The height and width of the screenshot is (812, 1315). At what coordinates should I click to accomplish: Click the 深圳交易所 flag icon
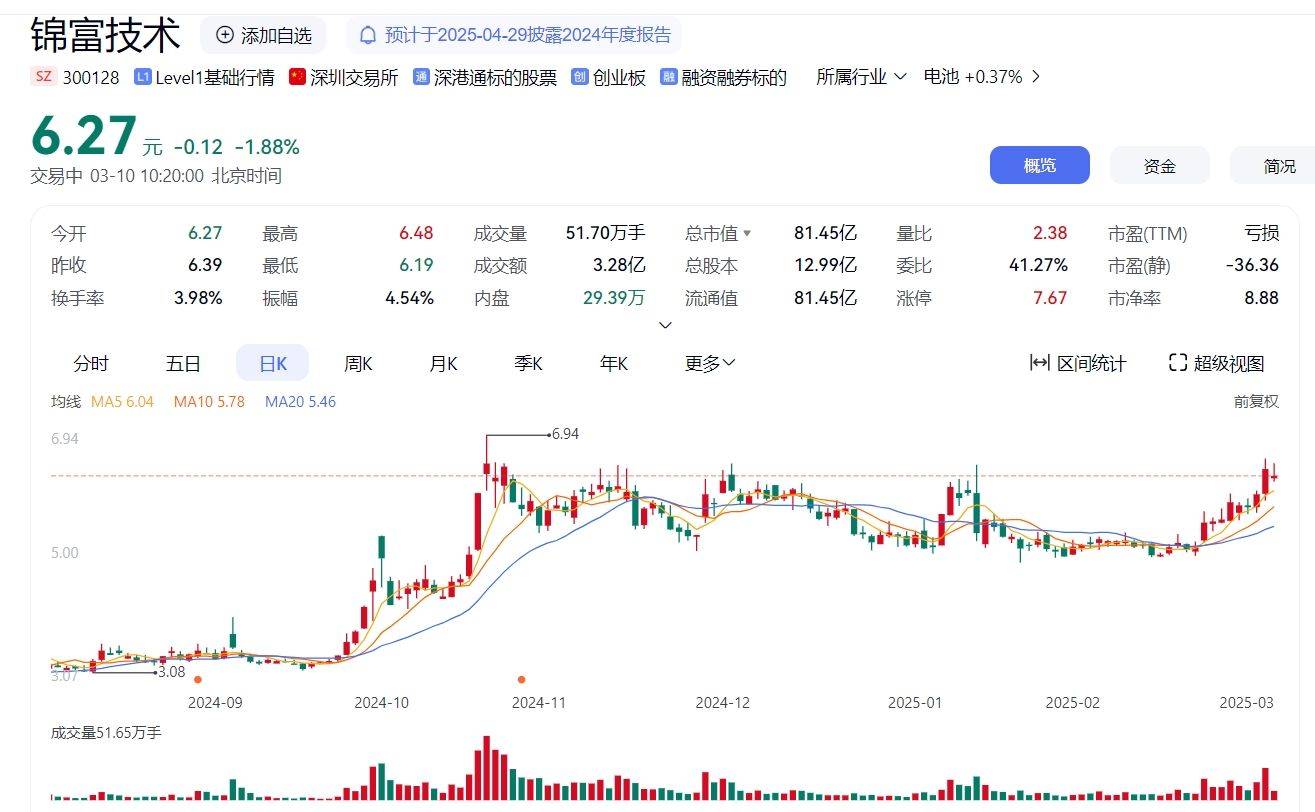pos(297,77)
